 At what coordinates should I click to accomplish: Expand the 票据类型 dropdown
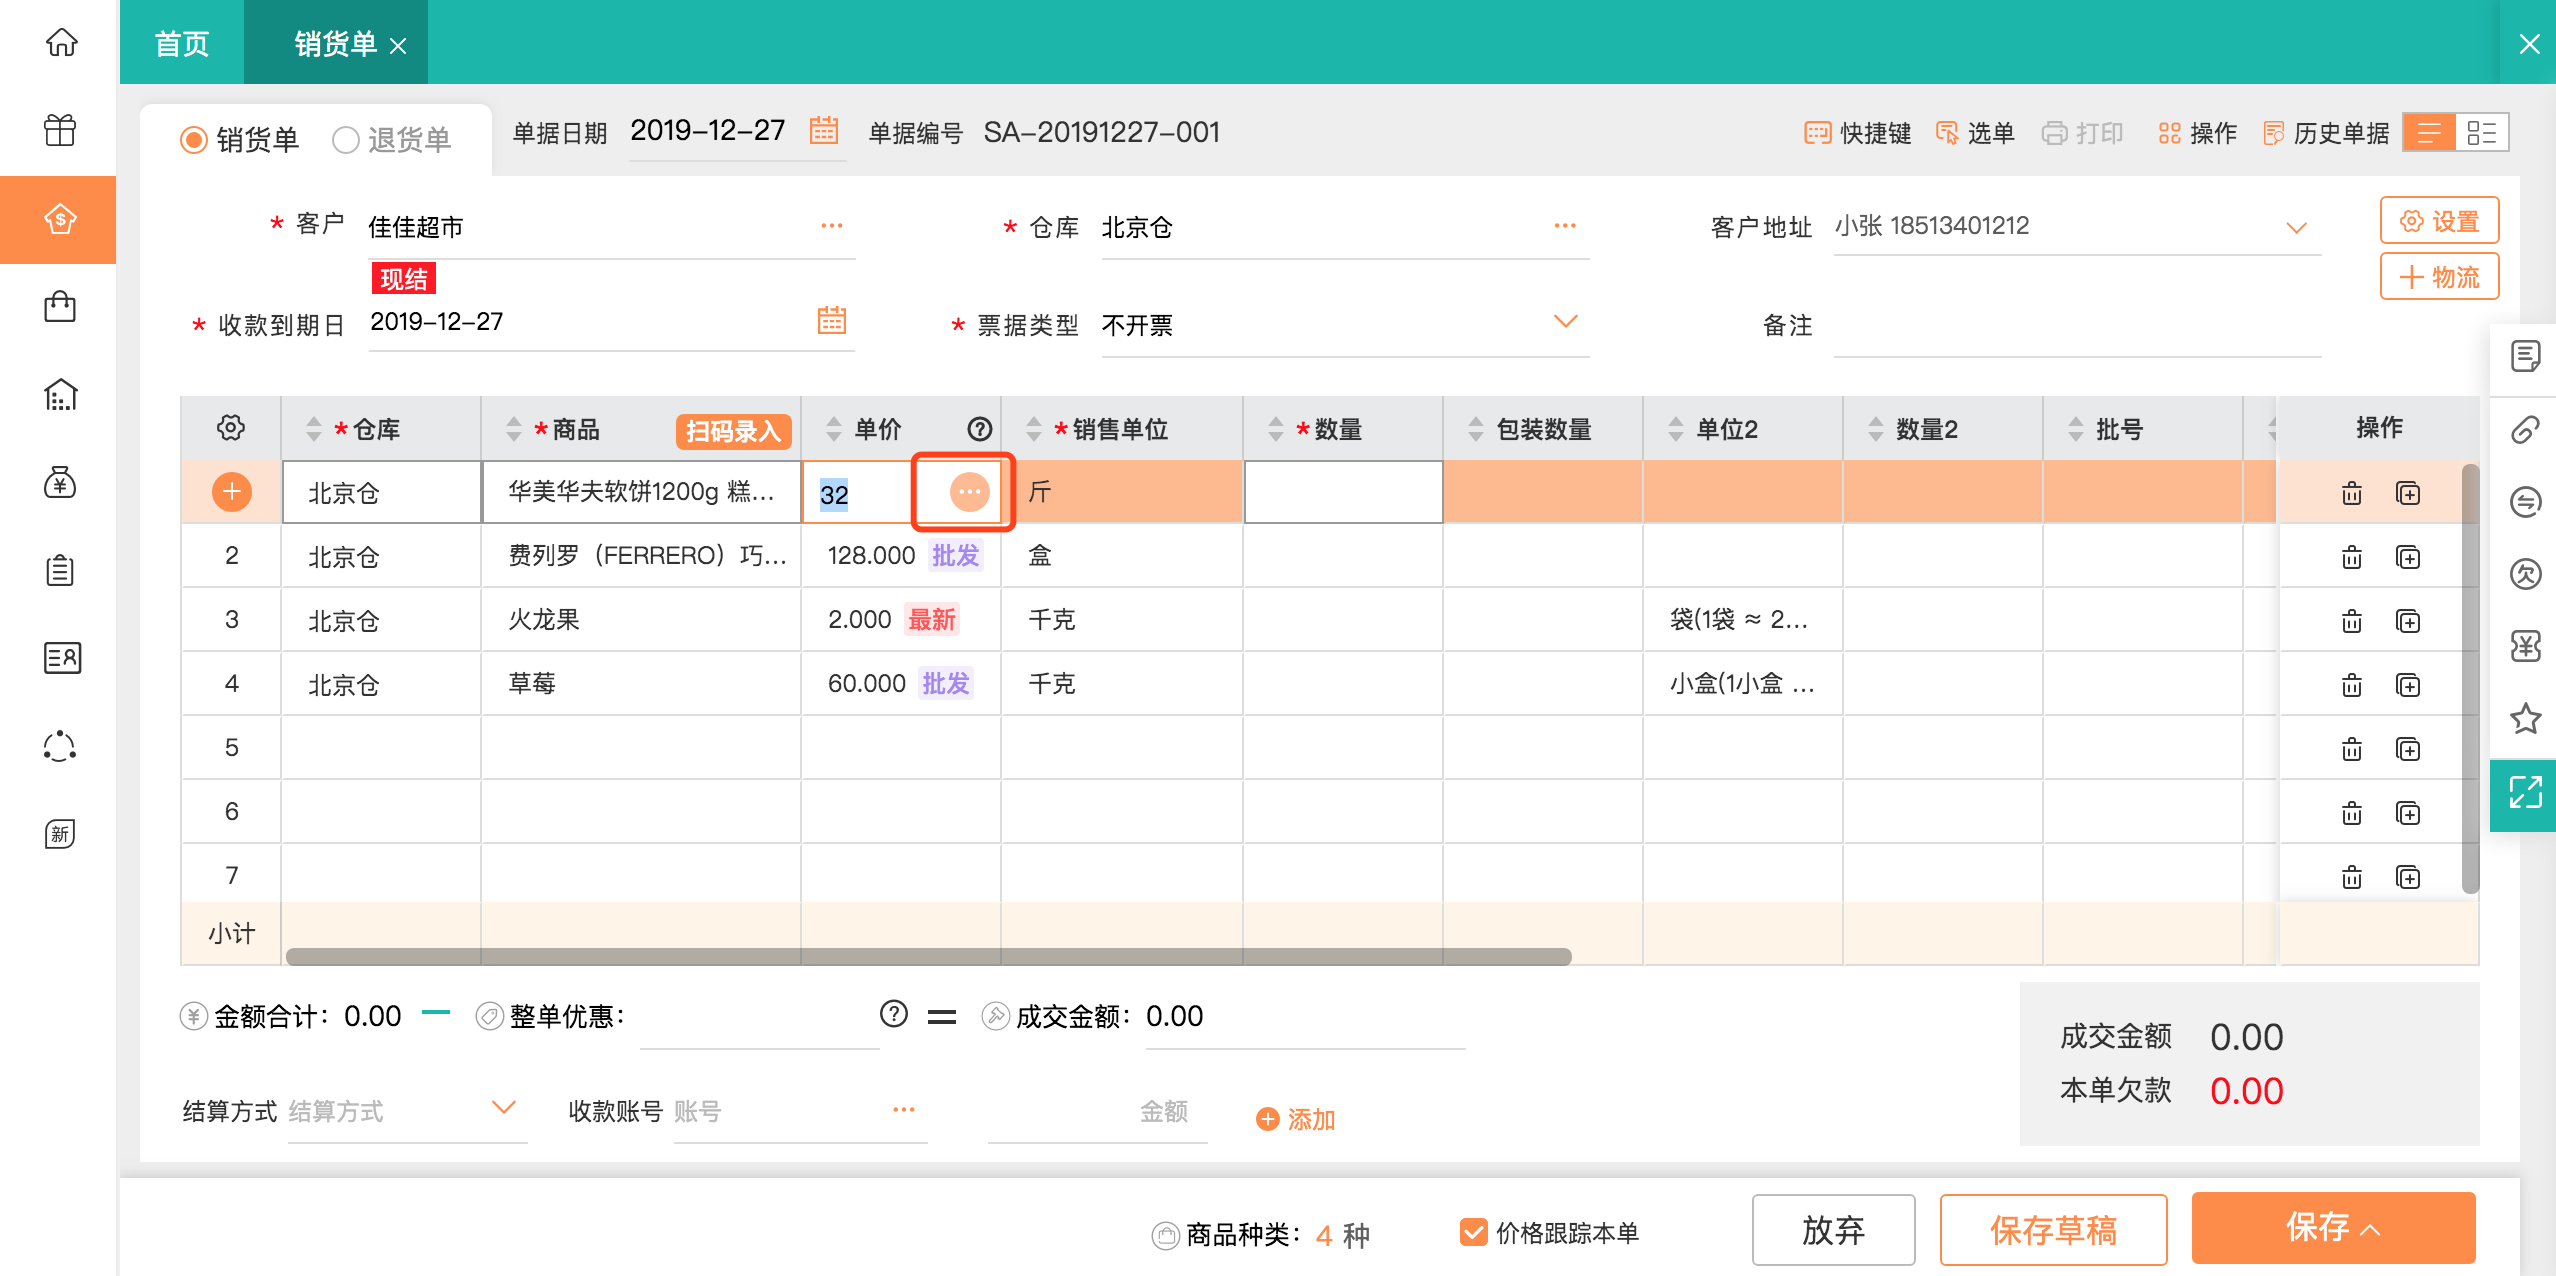[x=1560, y=323]
